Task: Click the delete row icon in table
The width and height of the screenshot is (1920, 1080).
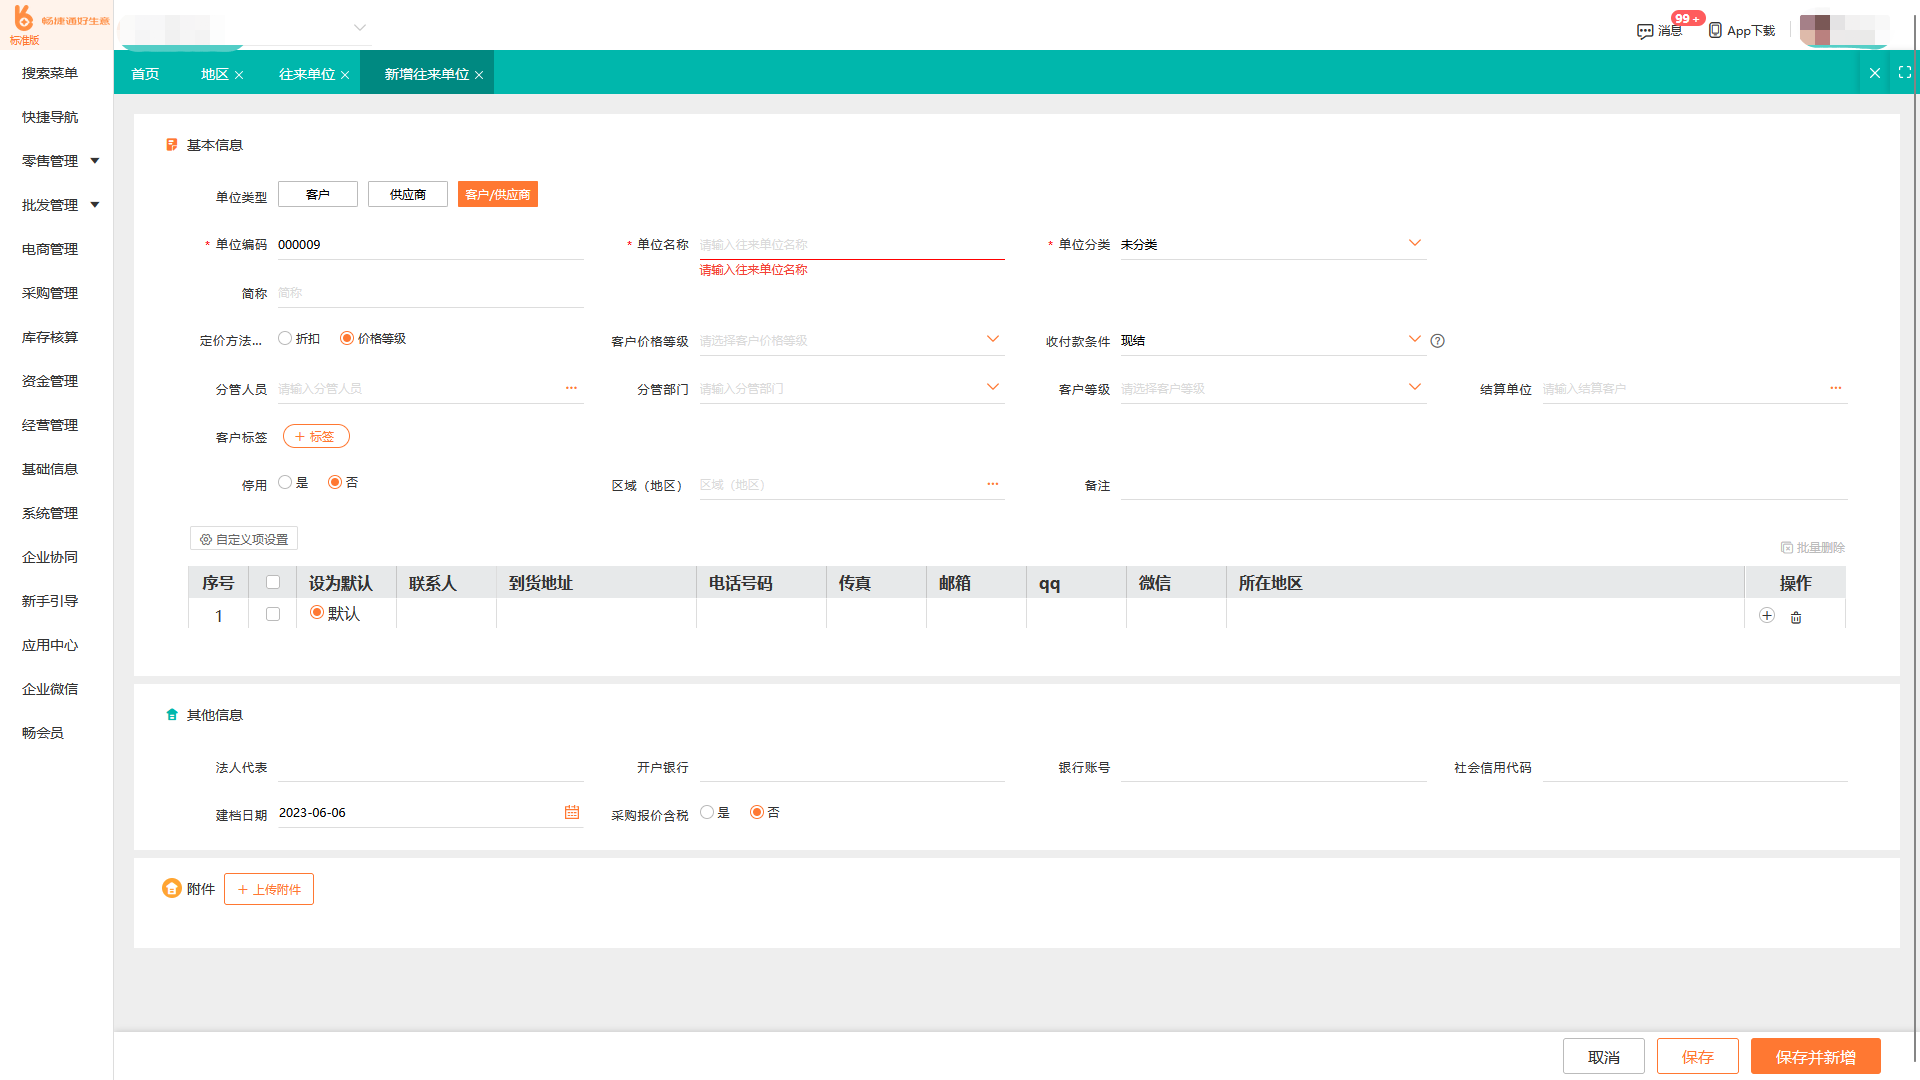Action: [1796, 616]
